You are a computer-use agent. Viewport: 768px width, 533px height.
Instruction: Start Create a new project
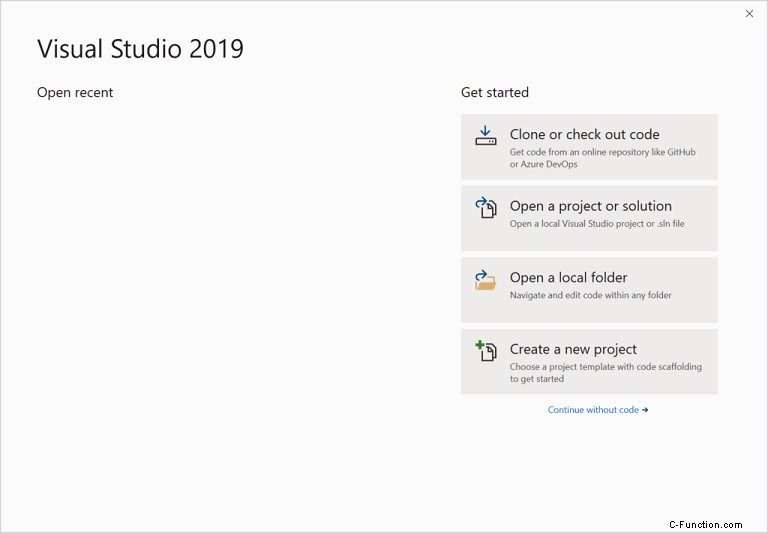[x=573, y=349]
